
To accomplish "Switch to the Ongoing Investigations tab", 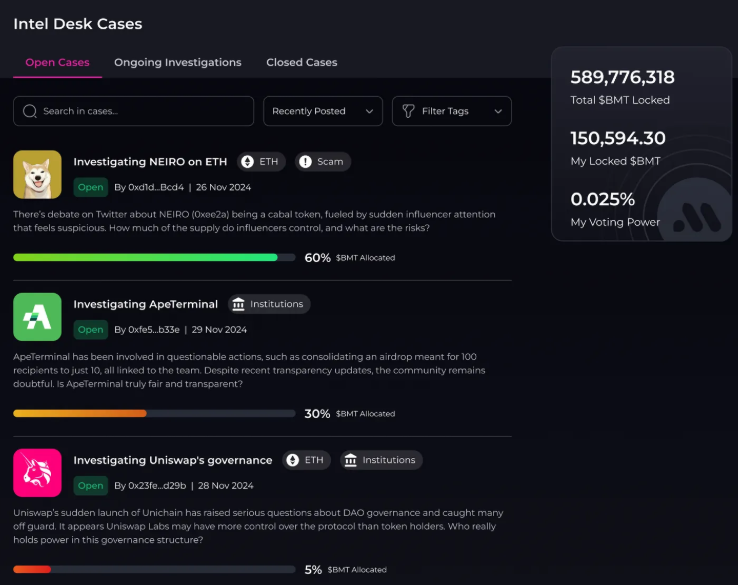I will [x=177, y=62].
